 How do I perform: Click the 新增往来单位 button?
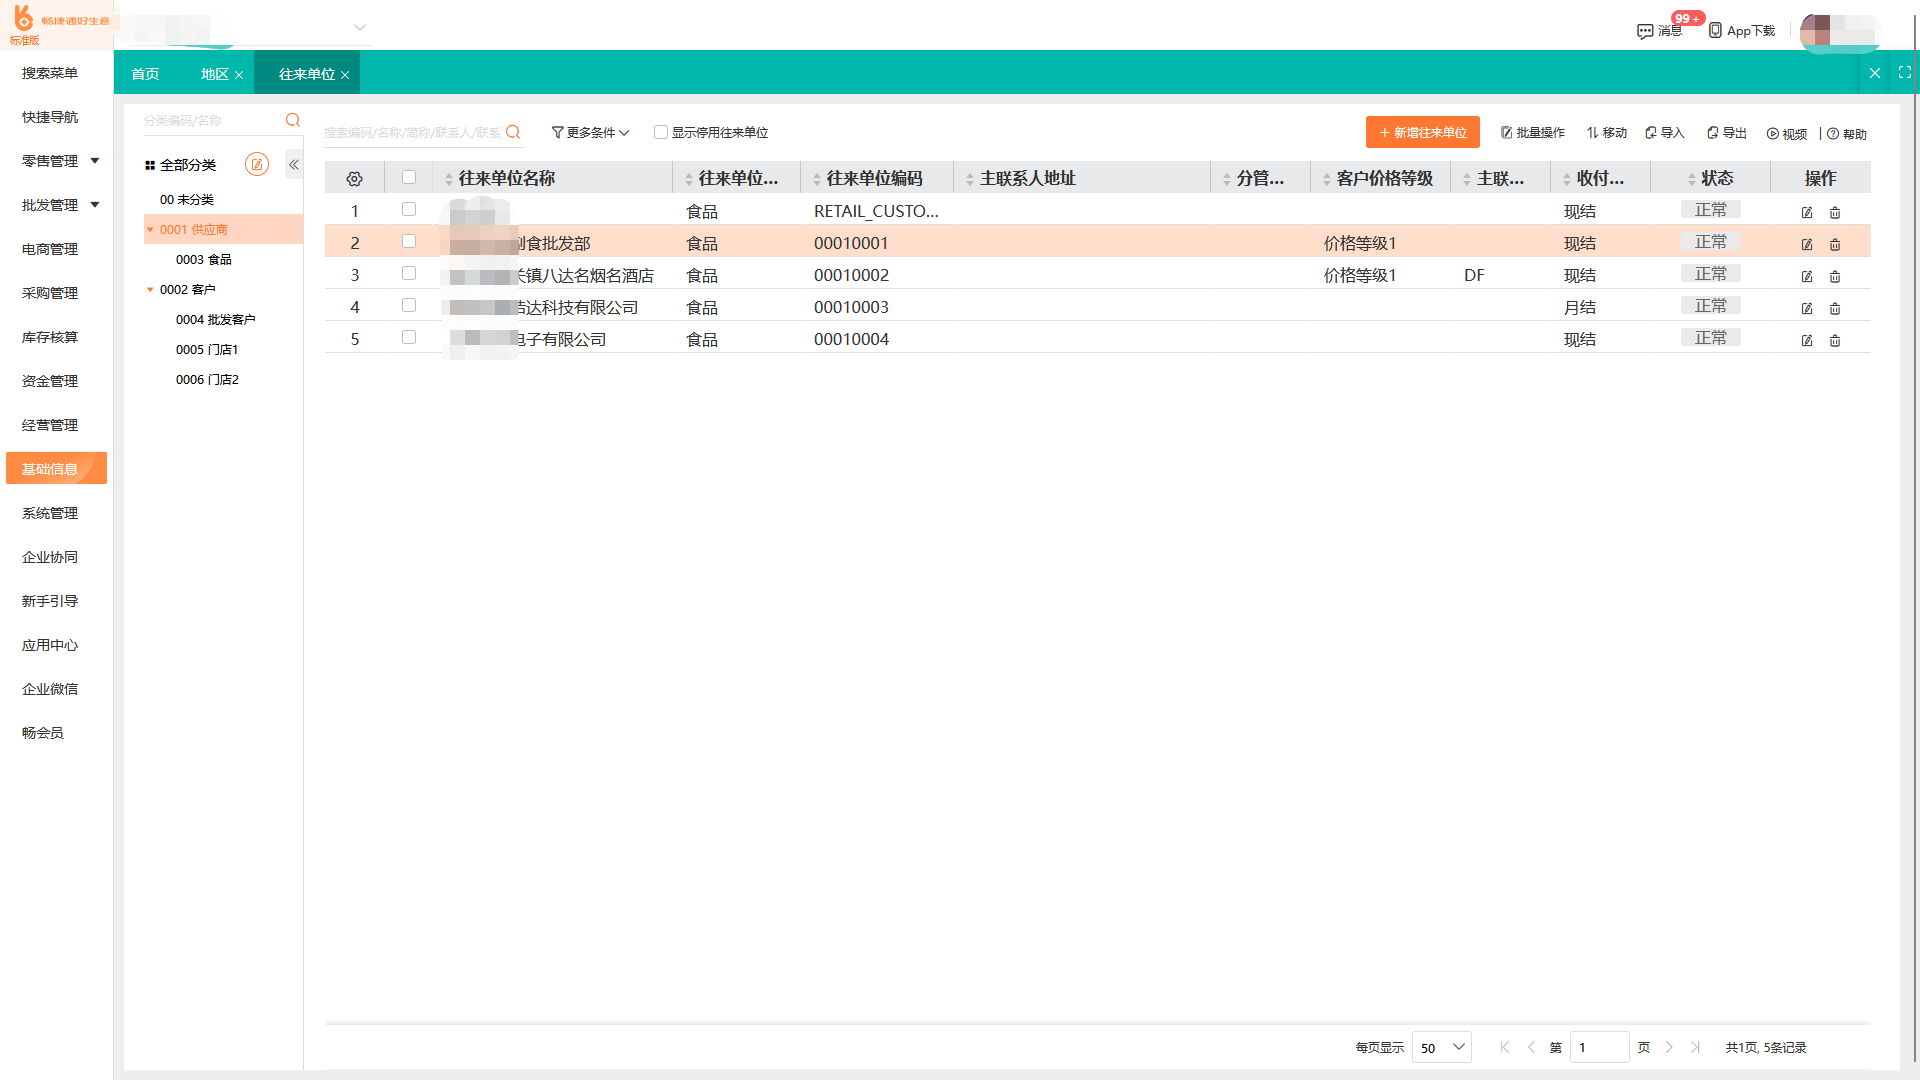click(1423, 131)
